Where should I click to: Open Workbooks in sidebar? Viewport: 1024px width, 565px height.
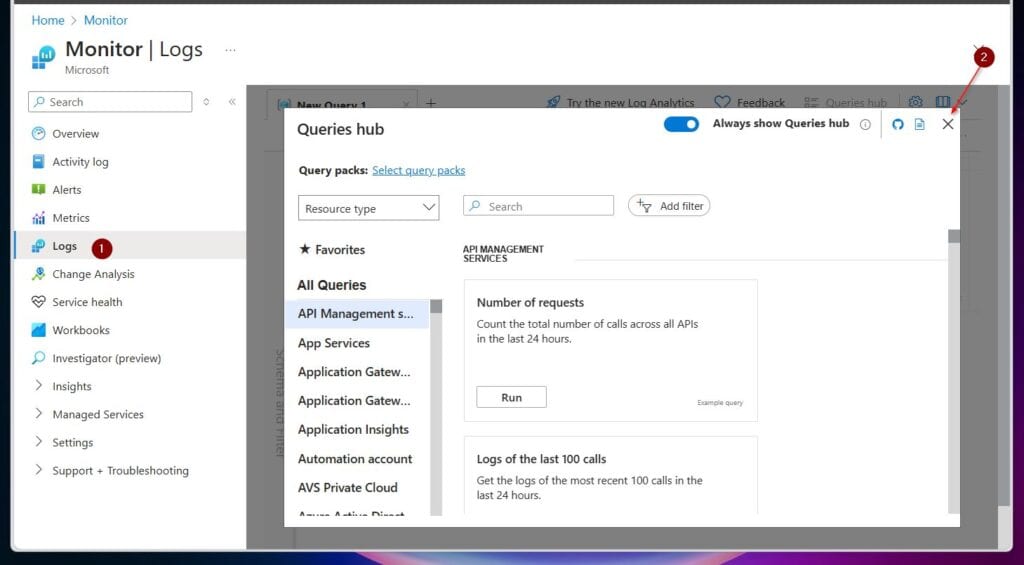81,330
